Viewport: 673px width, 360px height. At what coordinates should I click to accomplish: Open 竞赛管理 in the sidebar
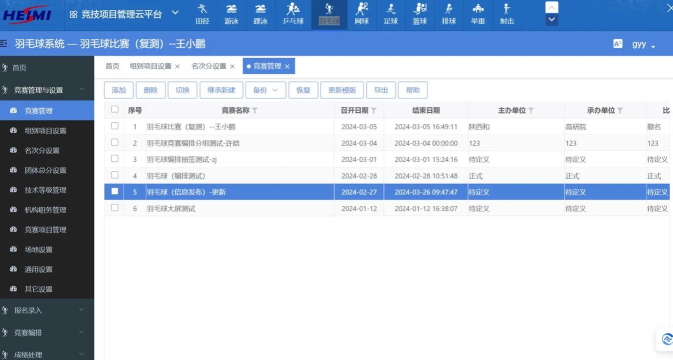(47, 111)
